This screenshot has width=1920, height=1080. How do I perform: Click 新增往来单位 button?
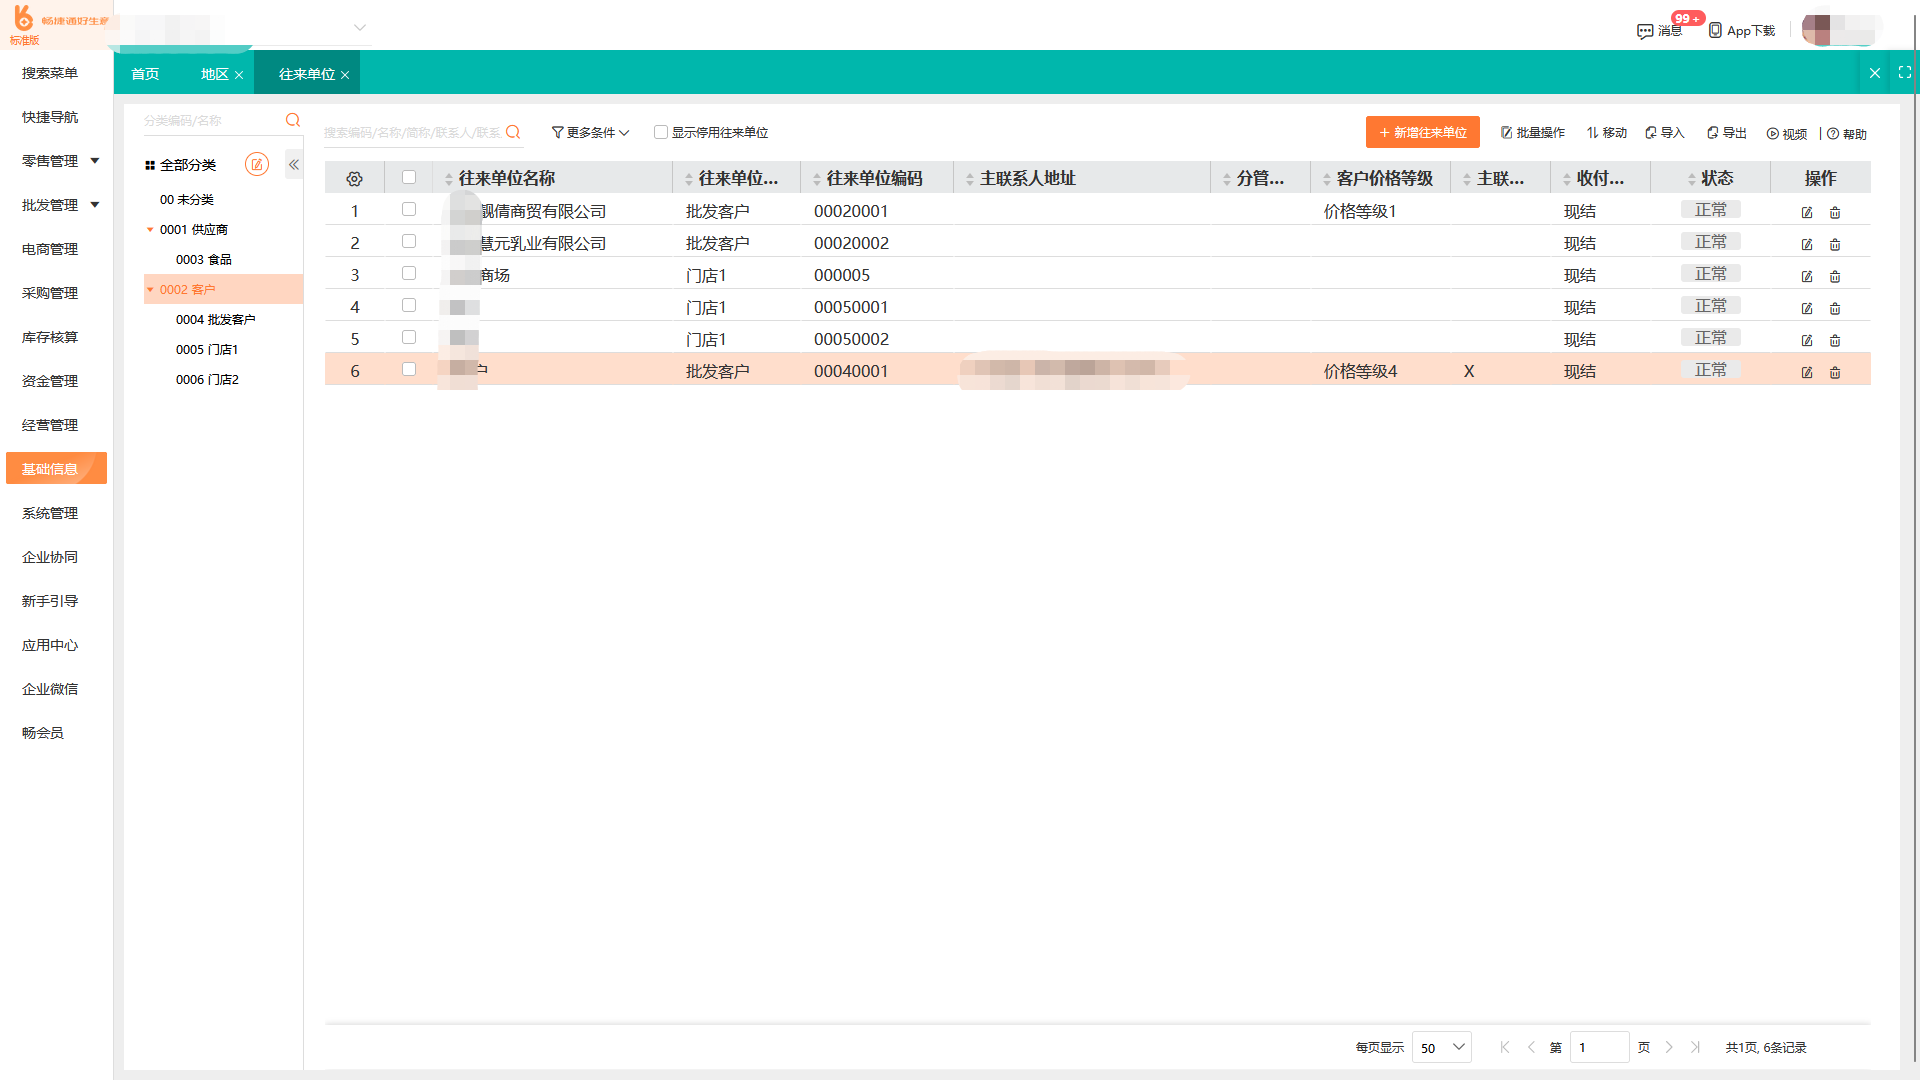click(1424, 131)
